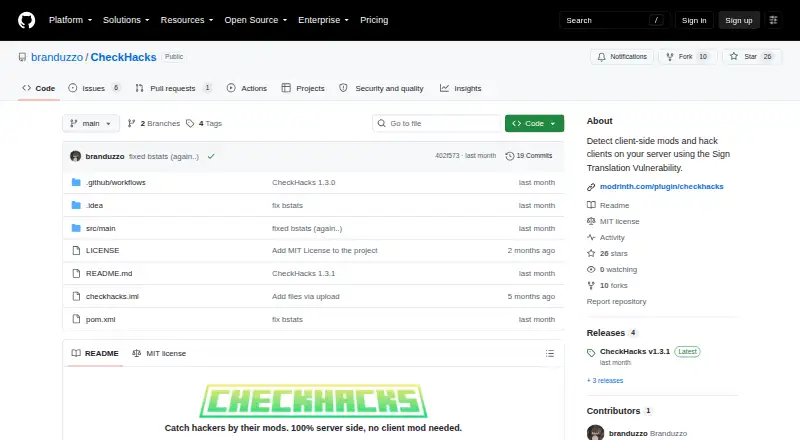
Task: Click the Sign in button
Action: [x=694, y=20]
